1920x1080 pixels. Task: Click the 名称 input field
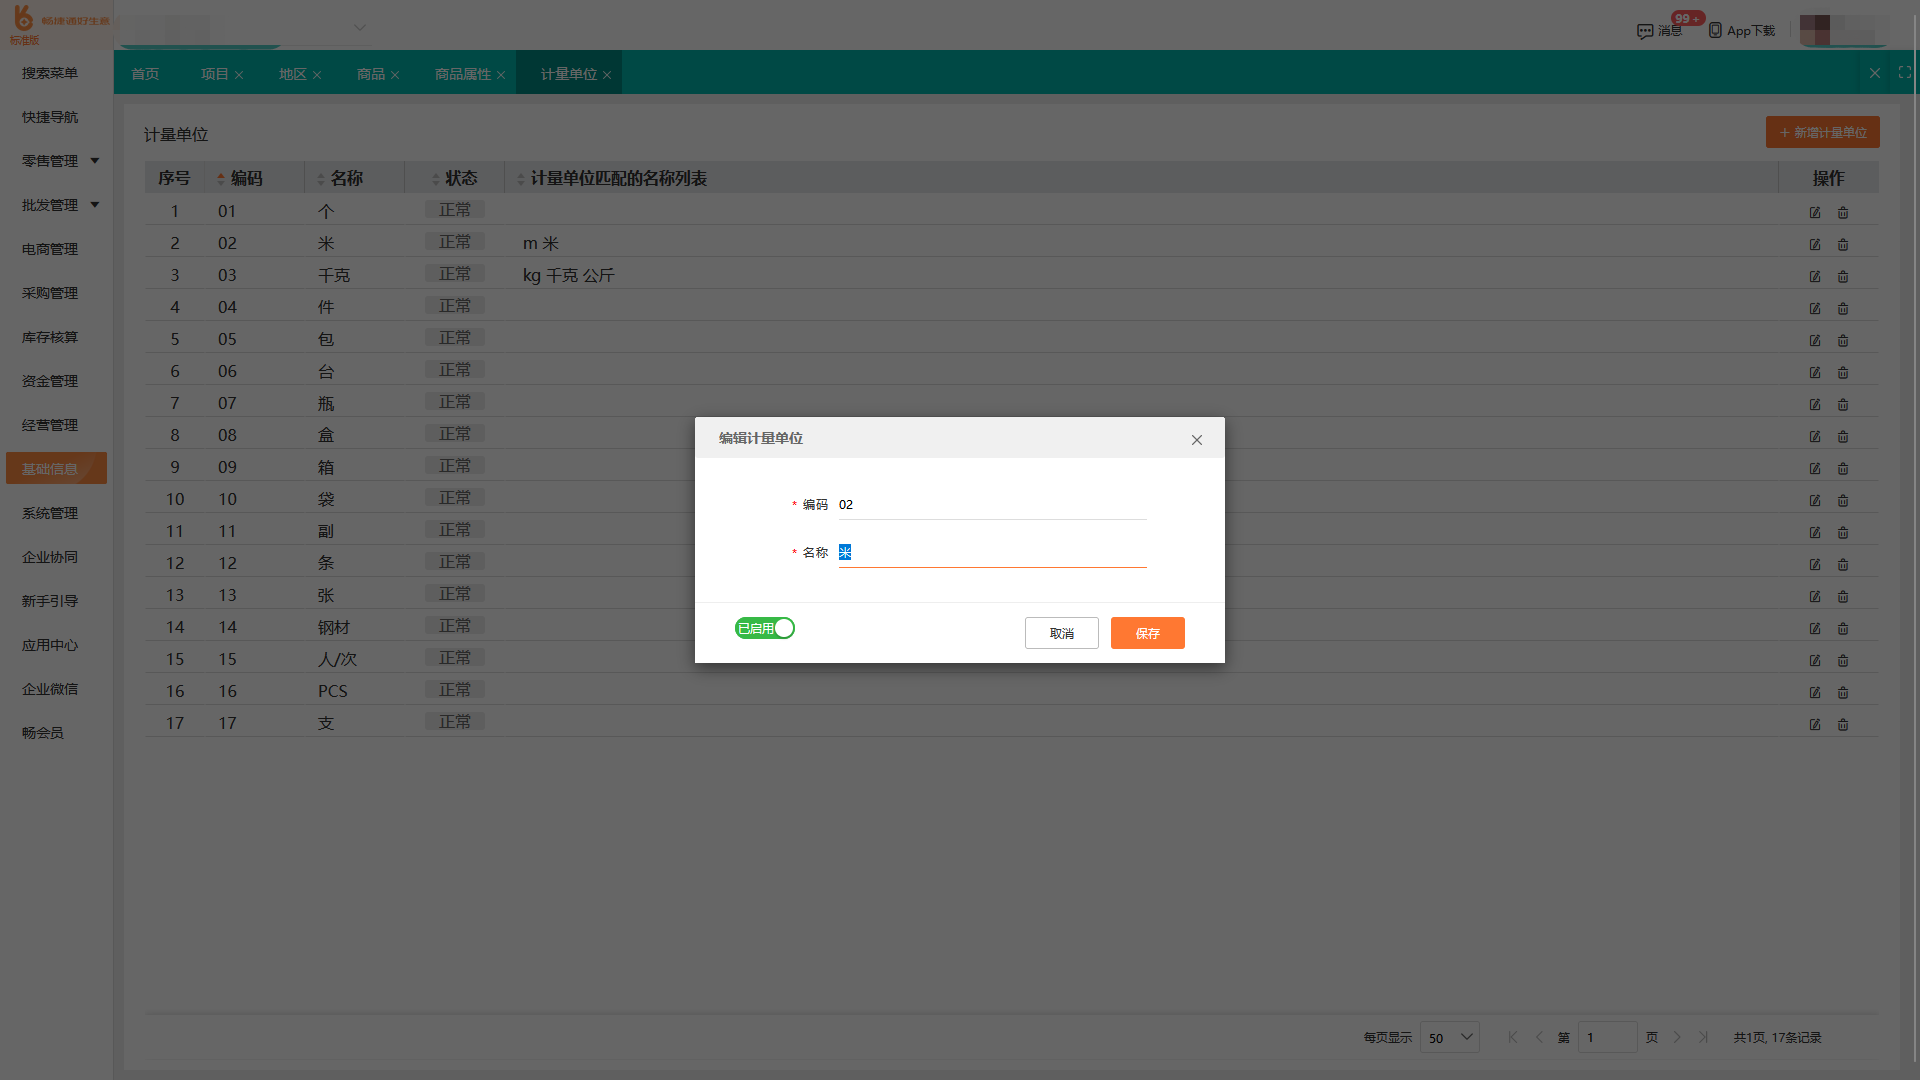click(x=992, y=551)
